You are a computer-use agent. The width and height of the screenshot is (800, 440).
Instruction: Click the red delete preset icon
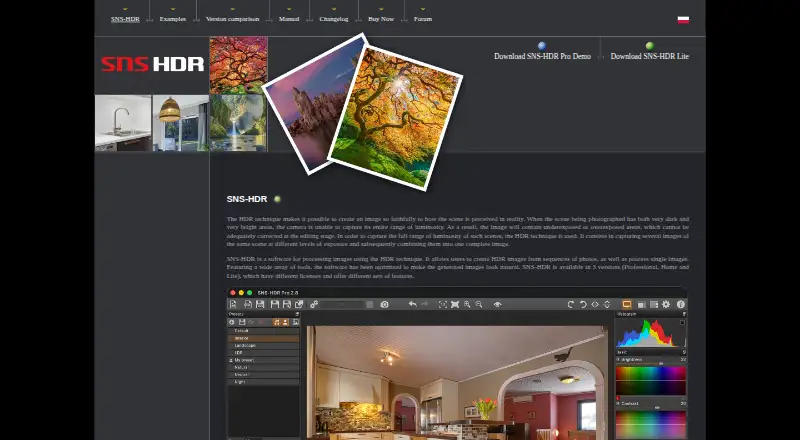click(x=261, y=322)
